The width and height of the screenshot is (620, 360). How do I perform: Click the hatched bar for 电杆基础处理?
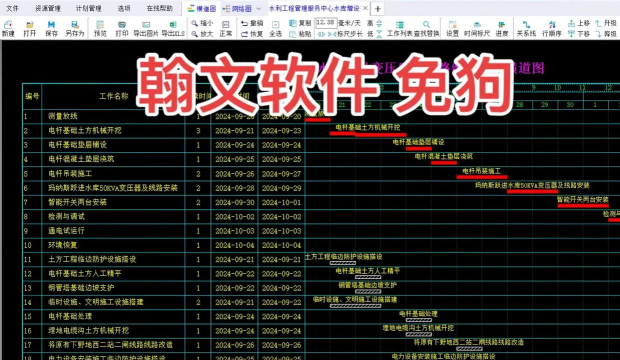pos(419,320)
